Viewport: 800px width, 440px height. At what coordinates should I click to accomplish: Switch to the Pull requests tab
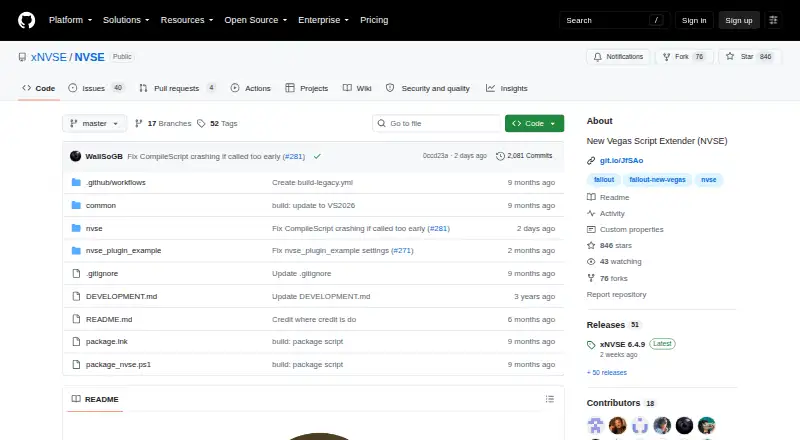pyautogui.click(x=177, y=88)
